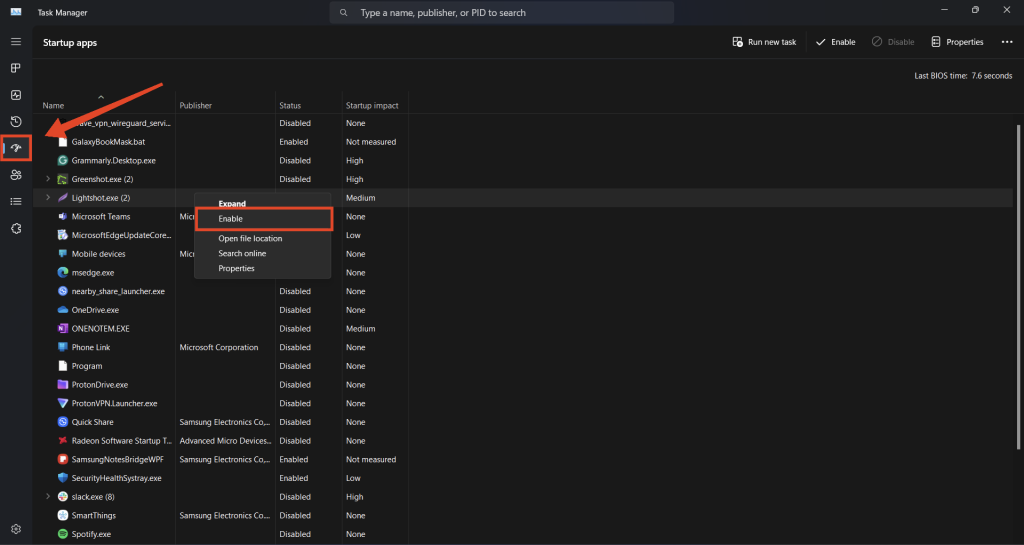Click Enabled status of SecurityHealthSystray.exe
The width and height of the screenshot is (1024, 545).
294,478
